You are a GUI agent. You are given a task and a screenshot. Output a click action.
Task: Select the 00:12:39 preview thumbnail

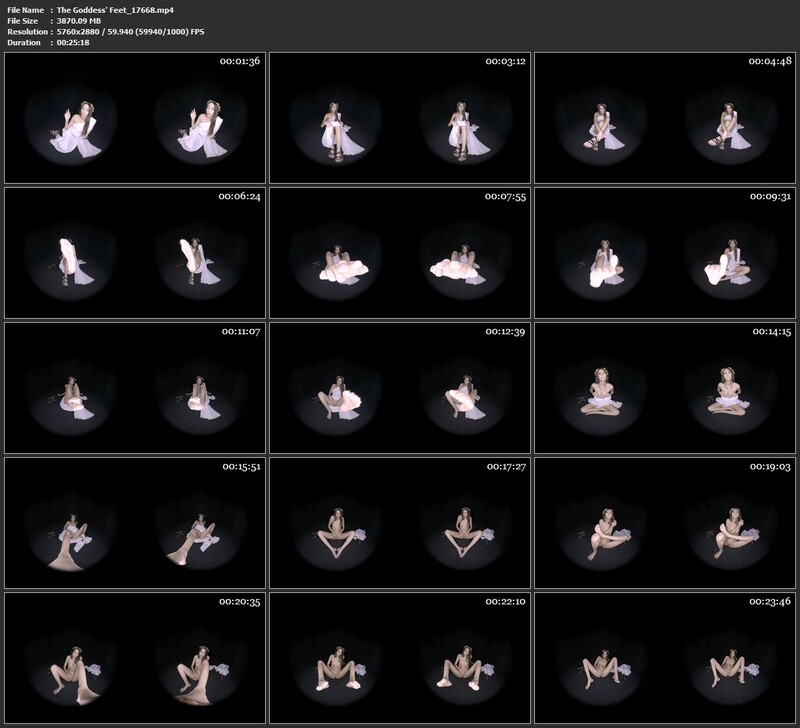point(400,388)
